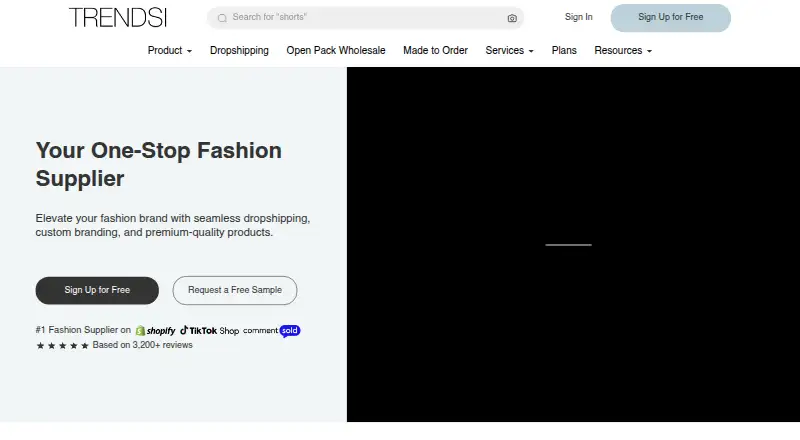The width and height of the screenshot is (800, 440).
Task: Expand the Resources dropdown
Action: click(623, 51)
